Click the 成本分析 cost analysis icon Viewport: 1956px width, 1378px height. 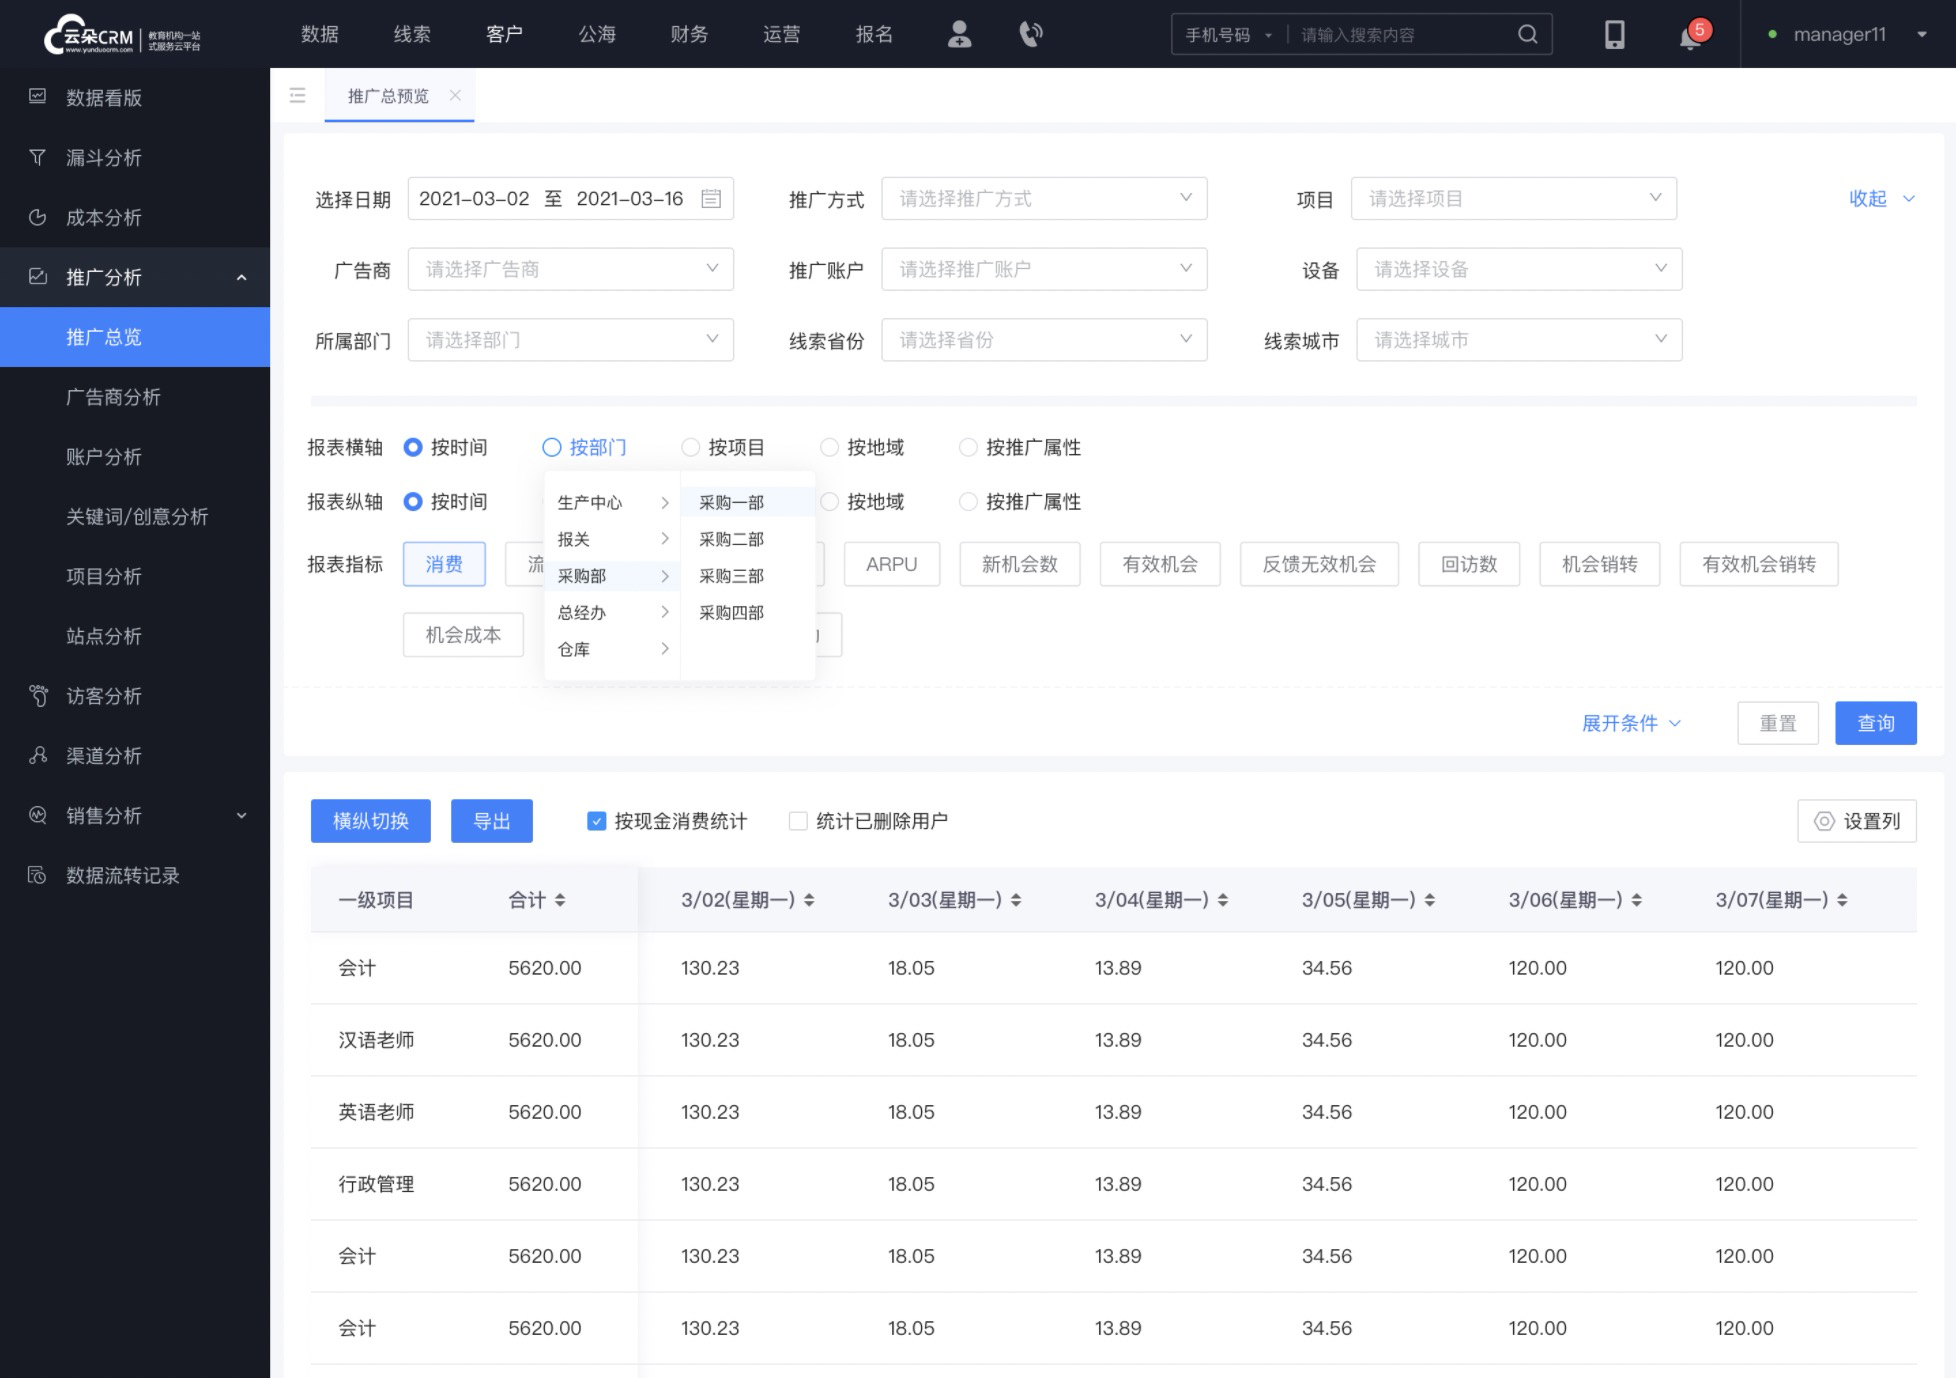tap(39, 216)
